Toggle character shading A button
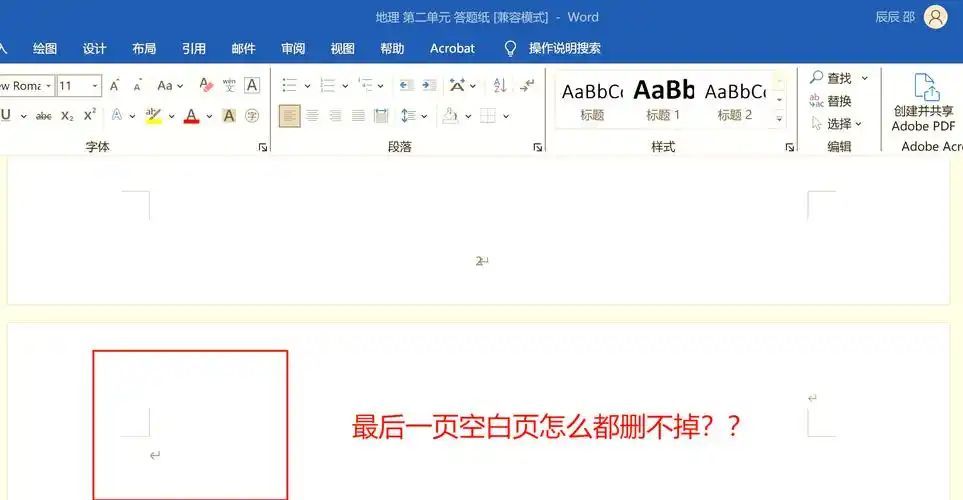Image resolution: width=963 pixels, height=500 pixels. (x=229, y=116)
